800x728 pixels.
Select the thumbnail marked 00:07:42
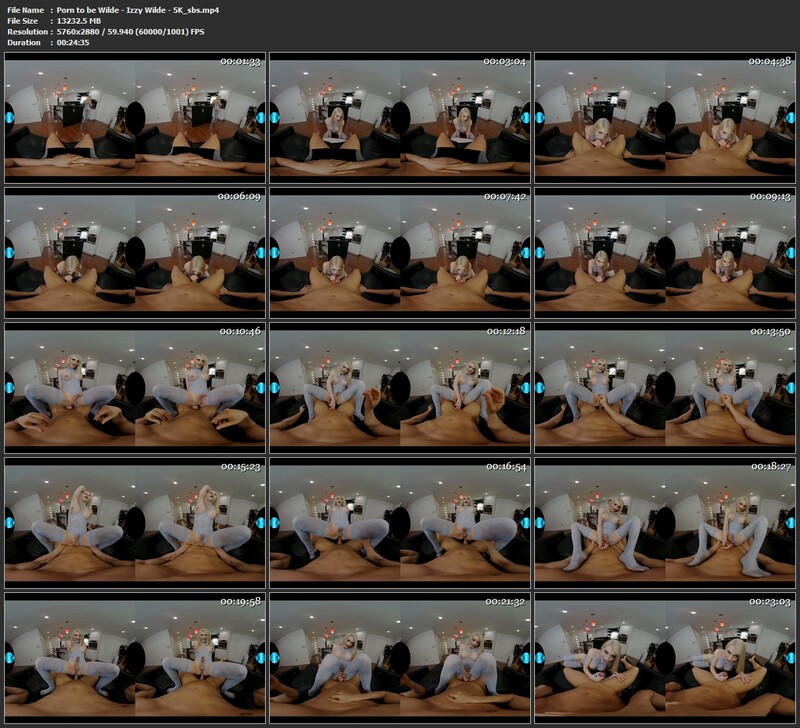coord(400,251)
